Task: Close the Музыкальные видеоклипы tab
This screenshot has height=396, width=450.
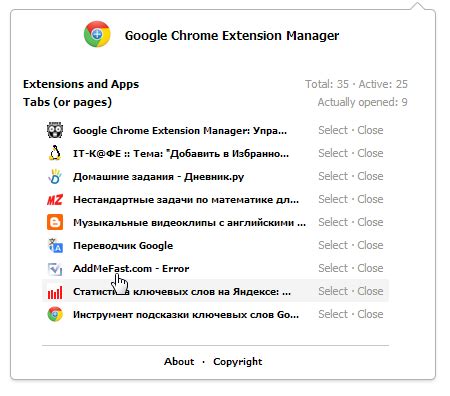Action: (x=370, y=222)
